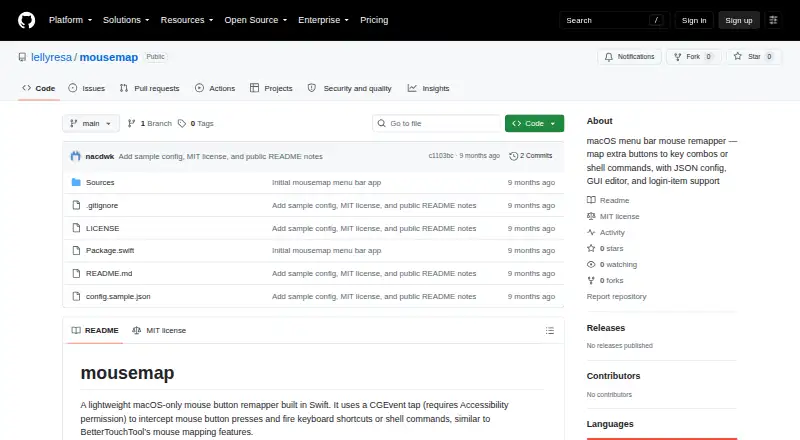Image resolution: width=800 pixels, height=440 pixels.
Task: Click the file icon beside README.md
Action: tap(76, 274)
